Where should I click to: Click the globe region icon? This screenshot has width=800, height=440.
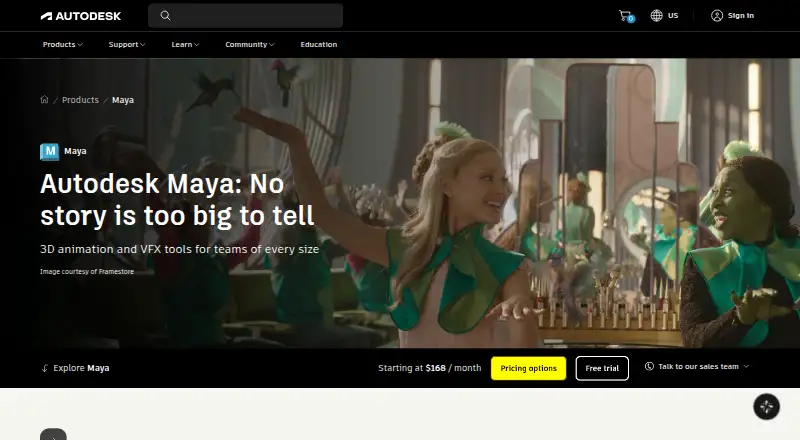(x=656, y=16)
